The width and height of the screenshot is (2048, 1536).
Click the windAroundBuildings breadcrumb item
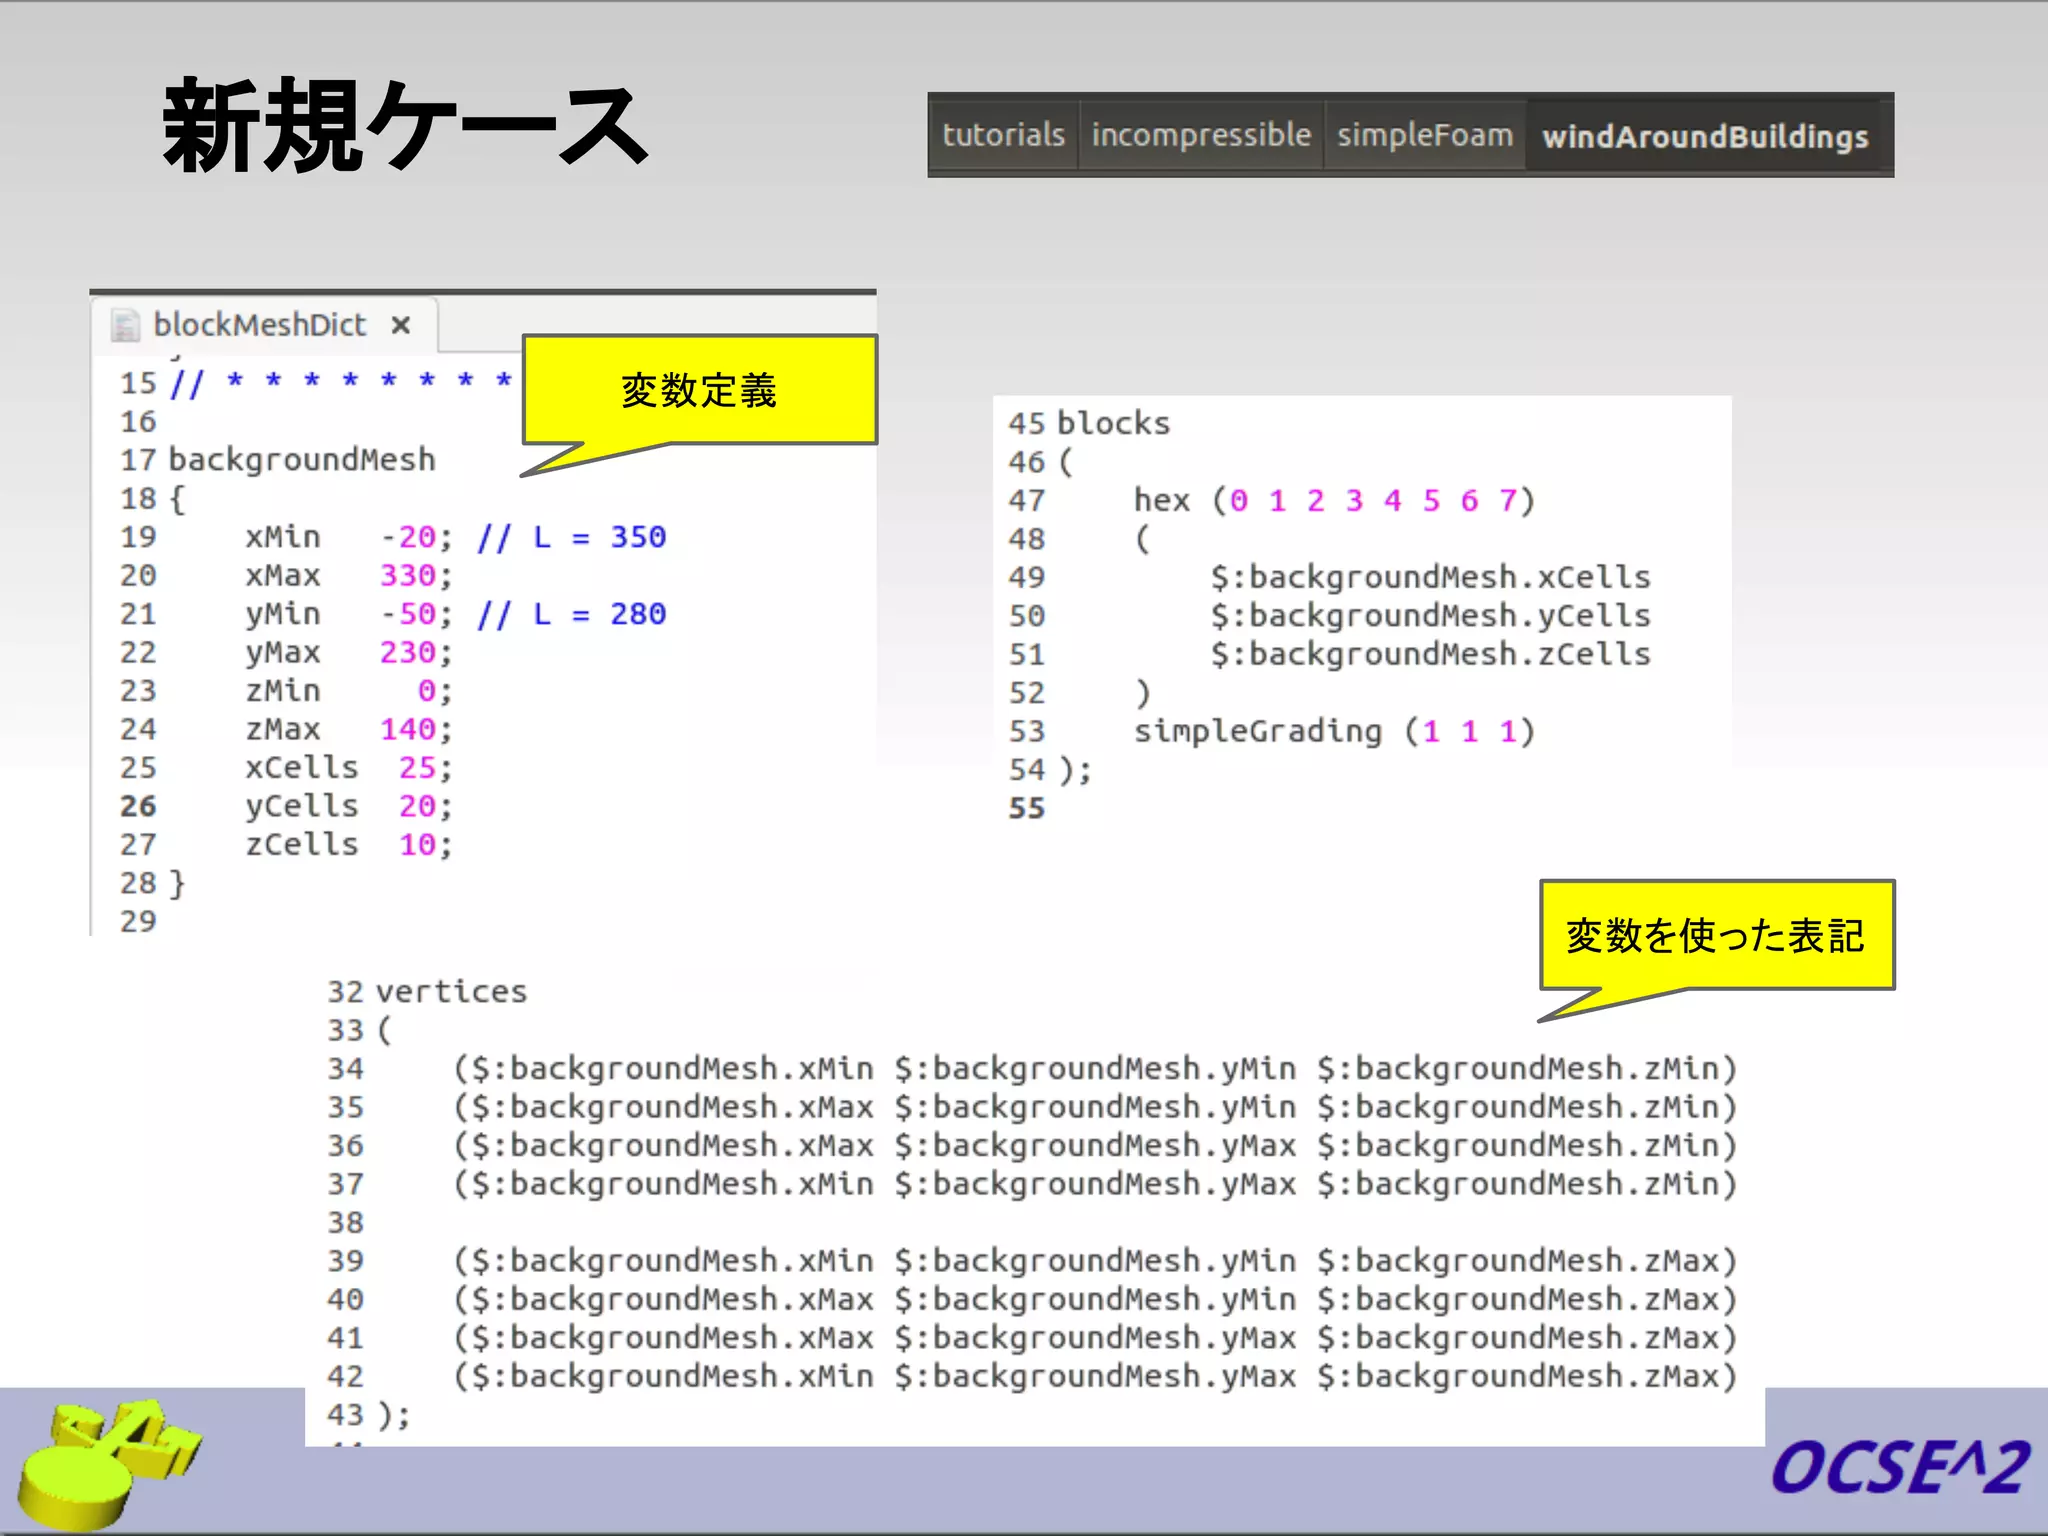click(1705, 137)
